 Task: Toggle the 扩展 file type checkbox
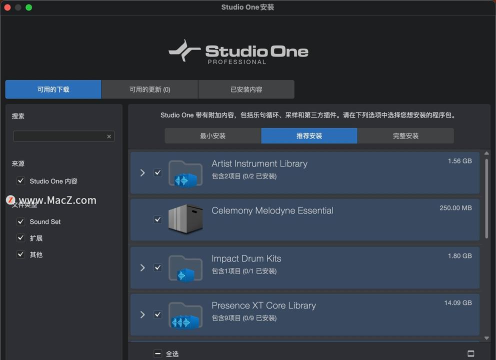click(x=21, y=238)
